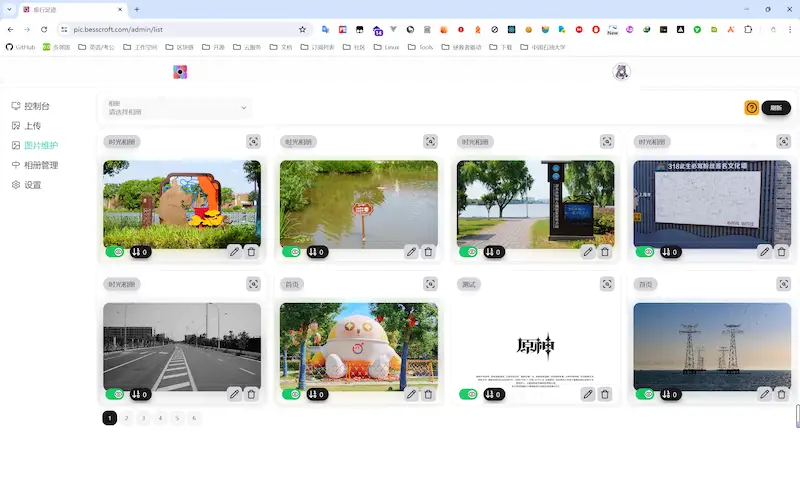Click the user avatar in the header
Image resolution: width=800 pixels, height=477 pixels.
point(621,72)
